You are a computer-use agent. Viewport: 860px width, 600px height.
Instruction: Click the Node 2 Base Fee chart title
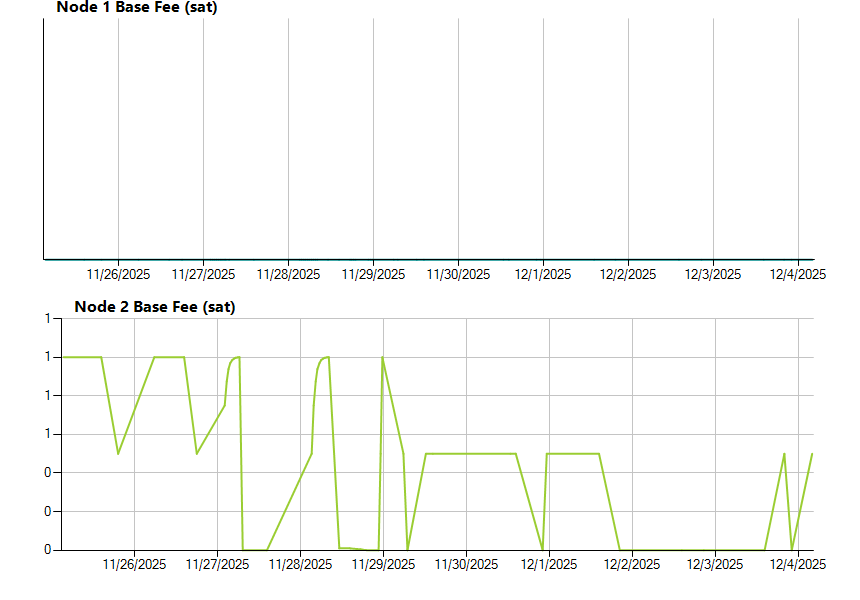click(155, 307)
